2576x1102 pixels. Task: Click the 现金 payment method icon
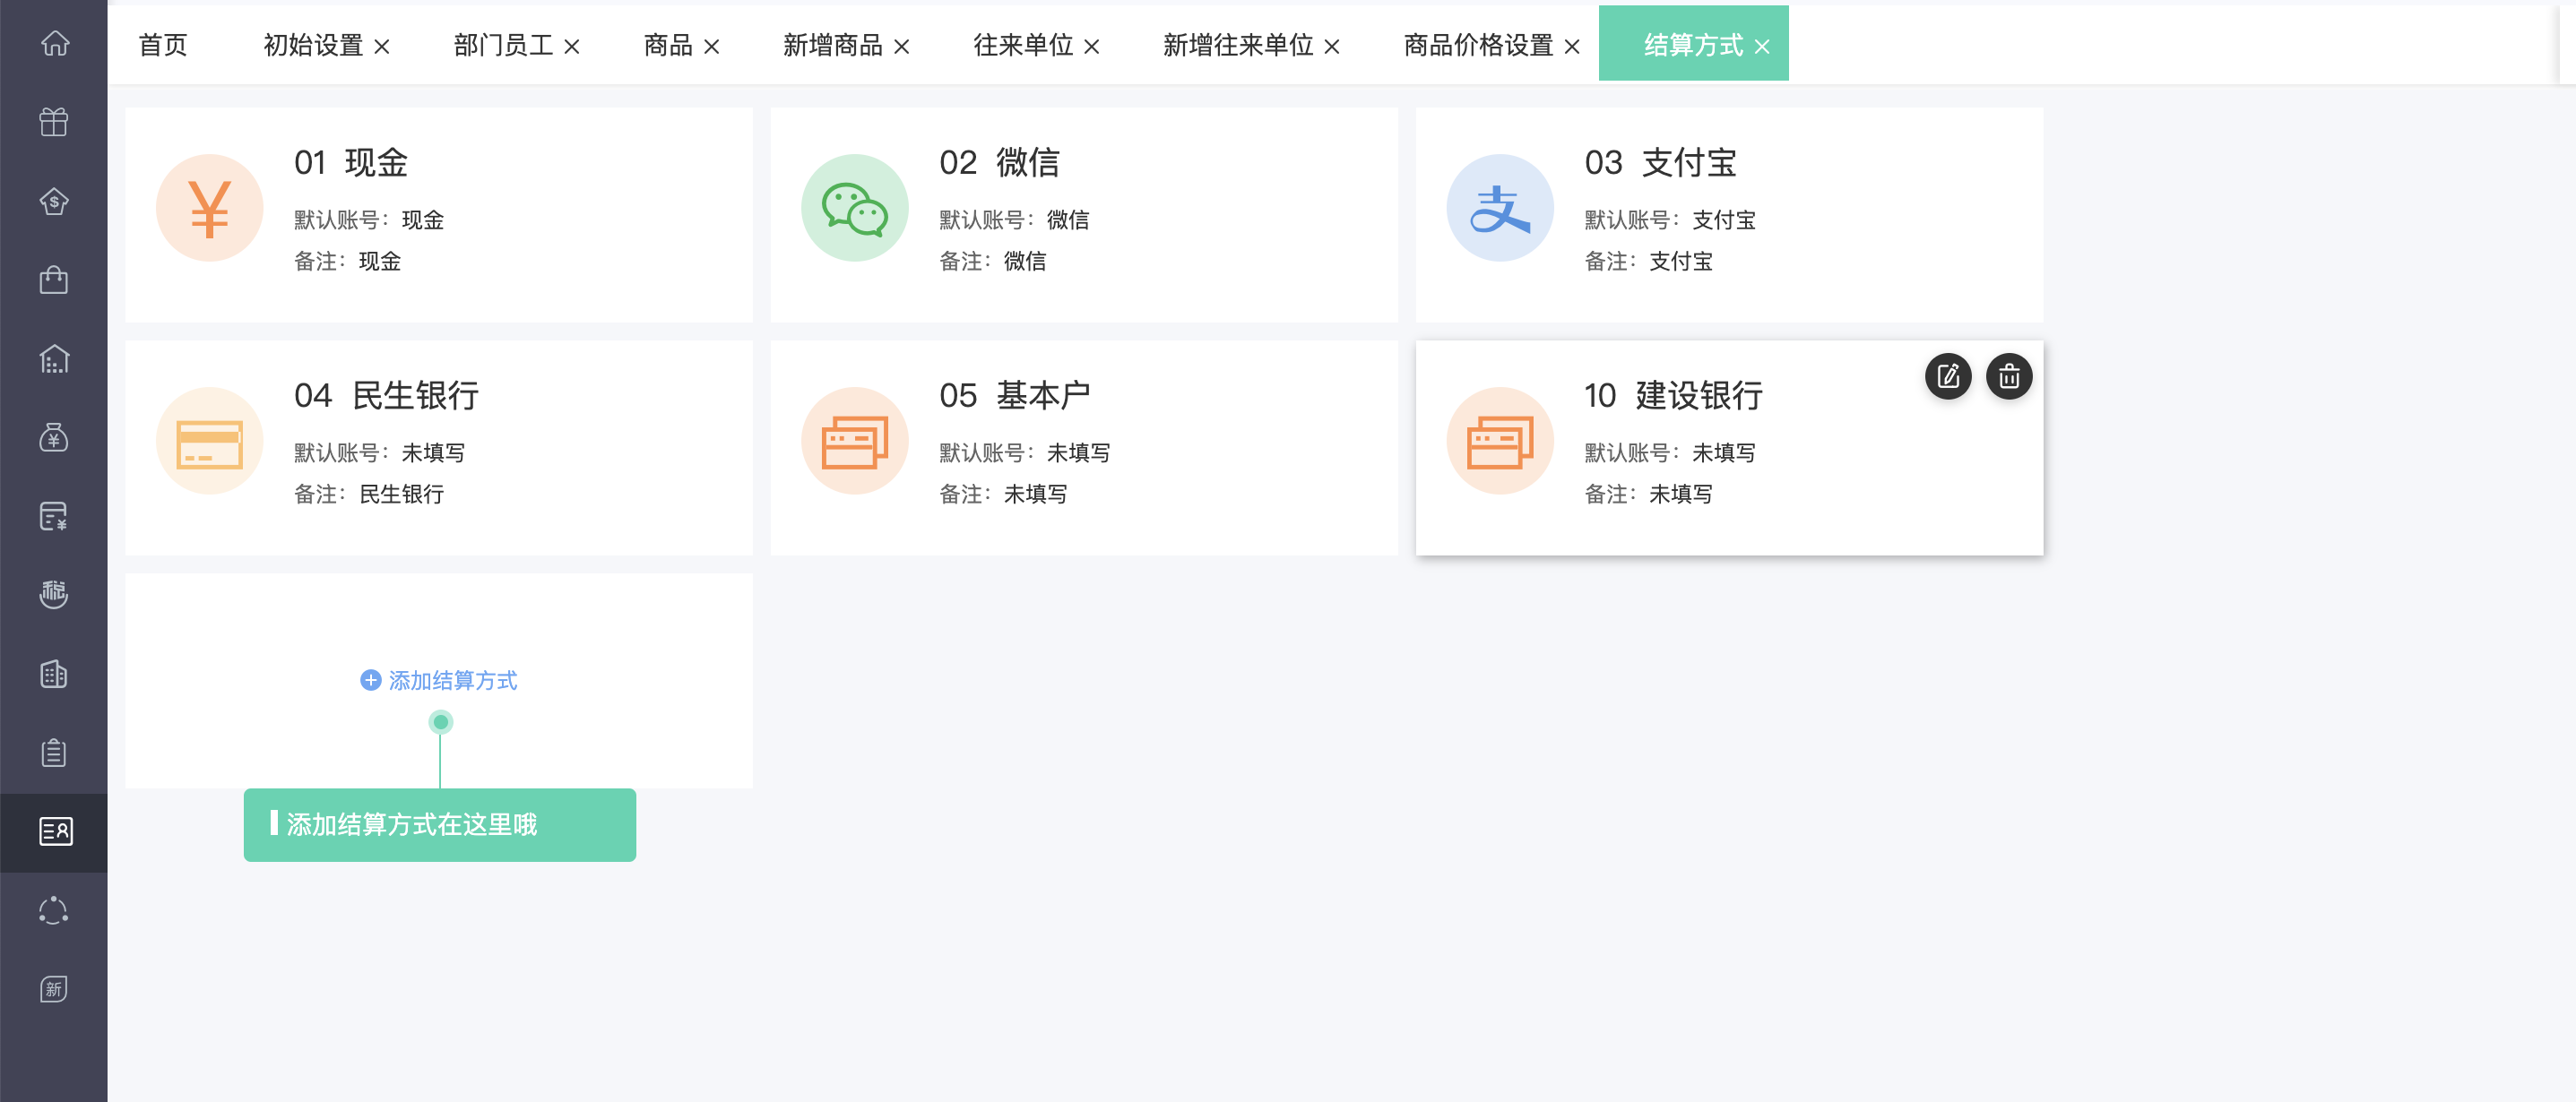pyautogui.click(x=211, y=209)
